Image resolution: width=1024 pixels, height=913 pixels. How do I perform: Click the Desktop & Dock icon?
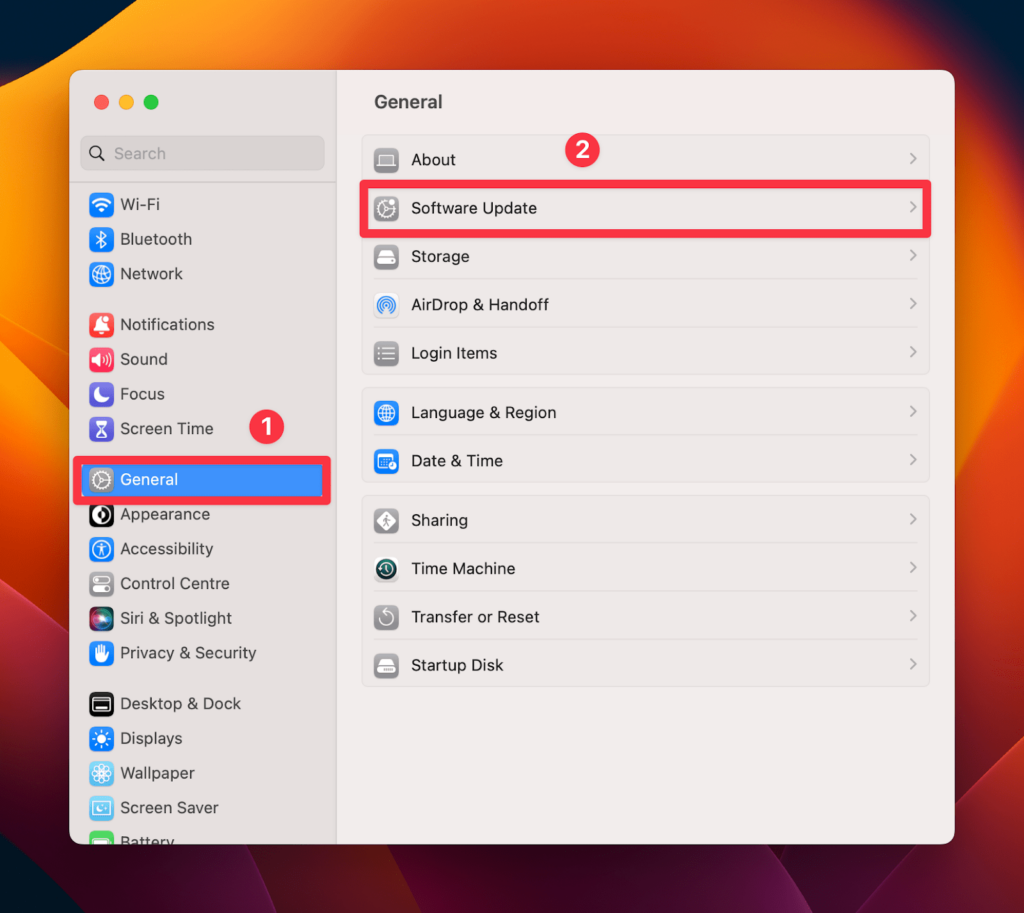coord(101,704)
